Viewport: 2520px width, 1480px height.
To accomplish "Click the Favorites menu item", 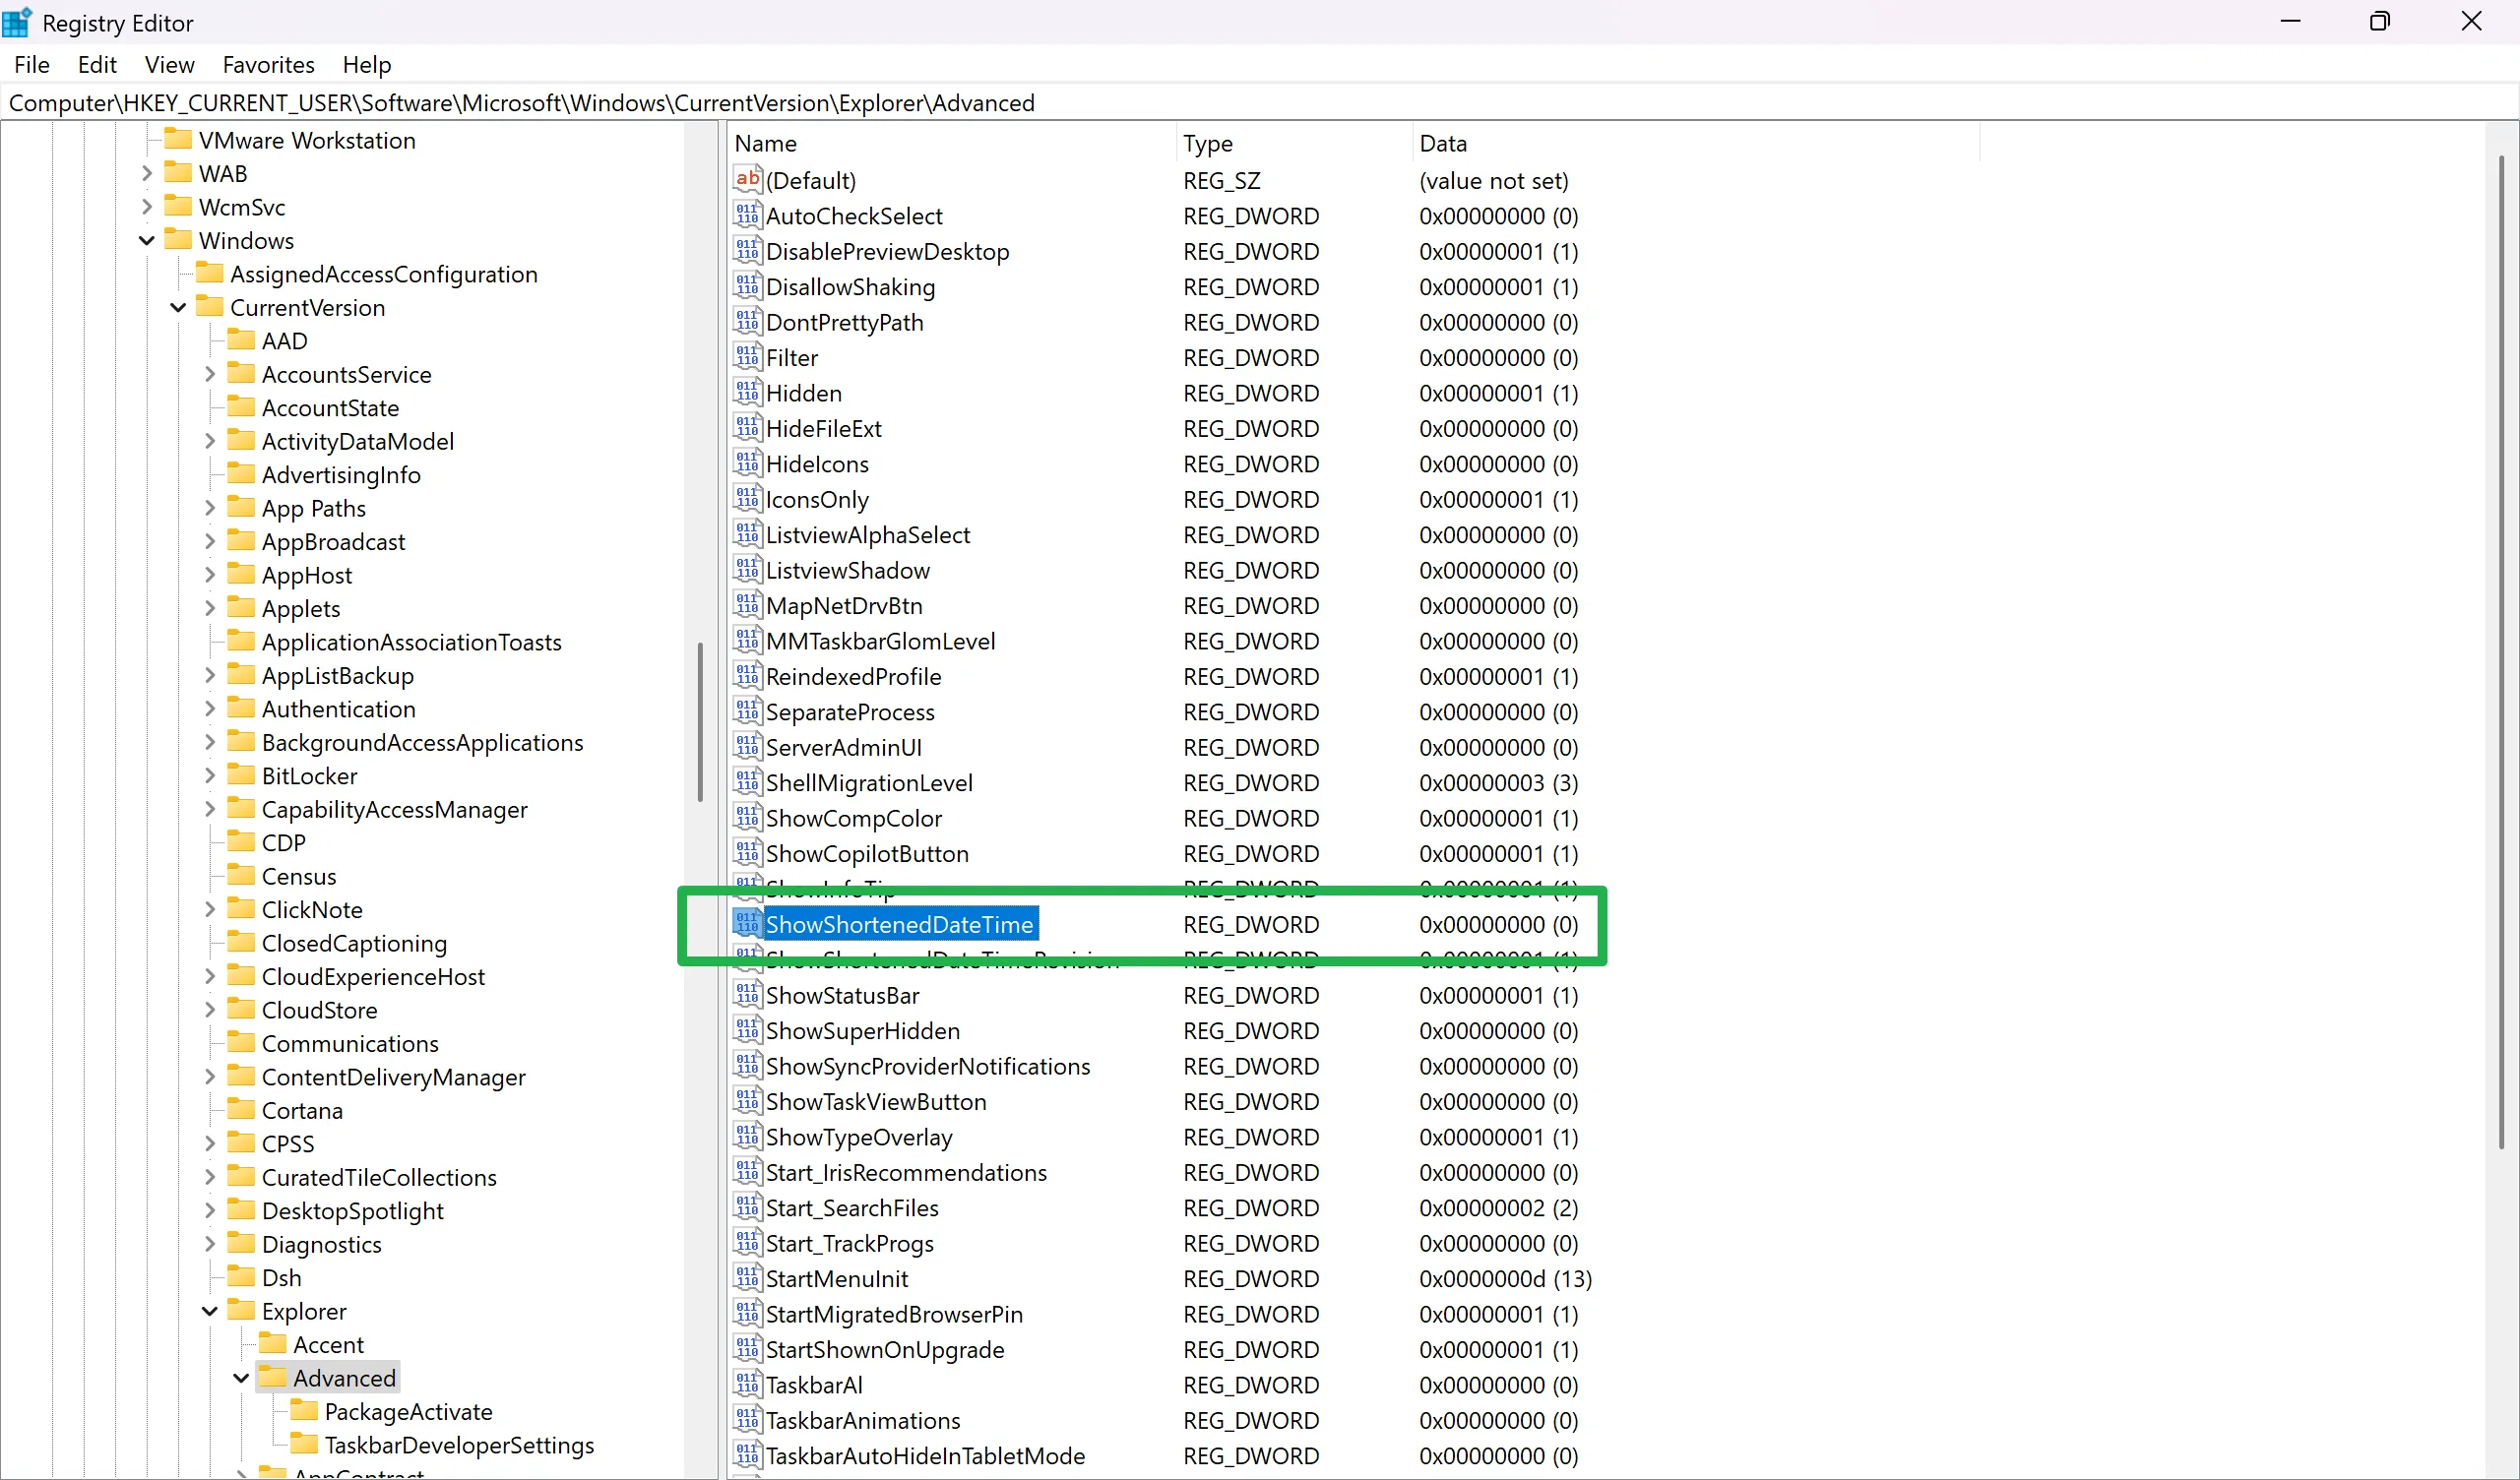I will tap(268, 63).
